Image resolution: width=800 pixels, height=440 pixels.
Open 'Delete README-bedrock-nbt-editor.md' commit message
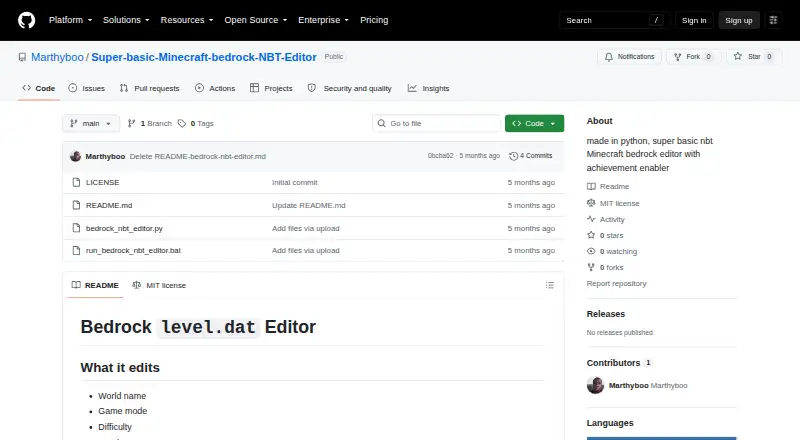(197, 156)
